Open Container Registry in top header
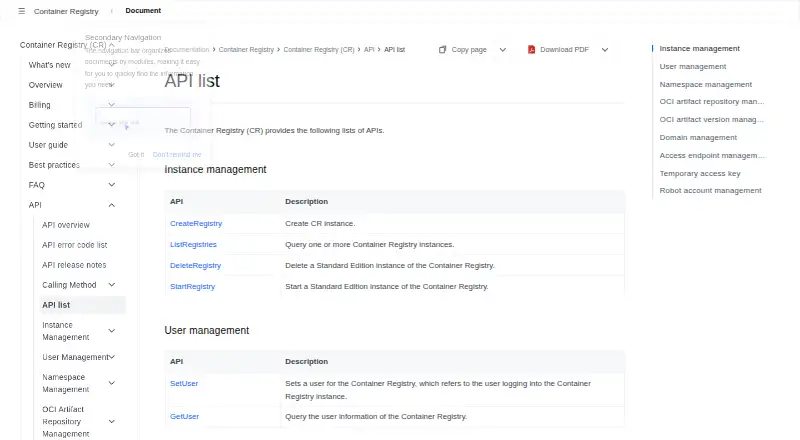800x440 pixels. tap(66, 11)
